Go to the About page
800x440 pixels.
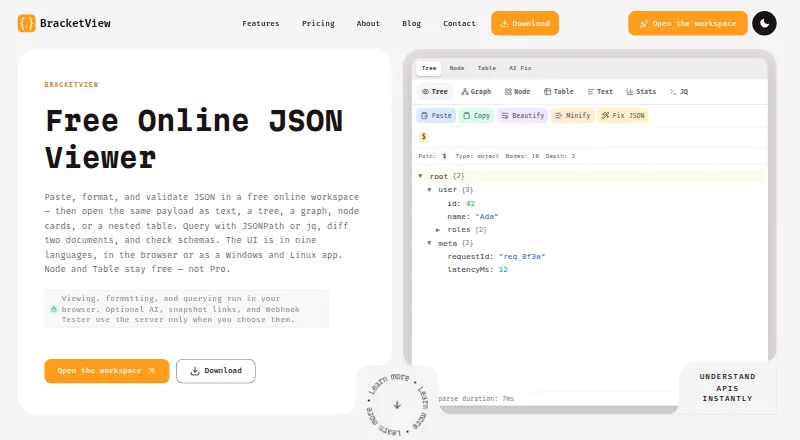pos(368,23)
